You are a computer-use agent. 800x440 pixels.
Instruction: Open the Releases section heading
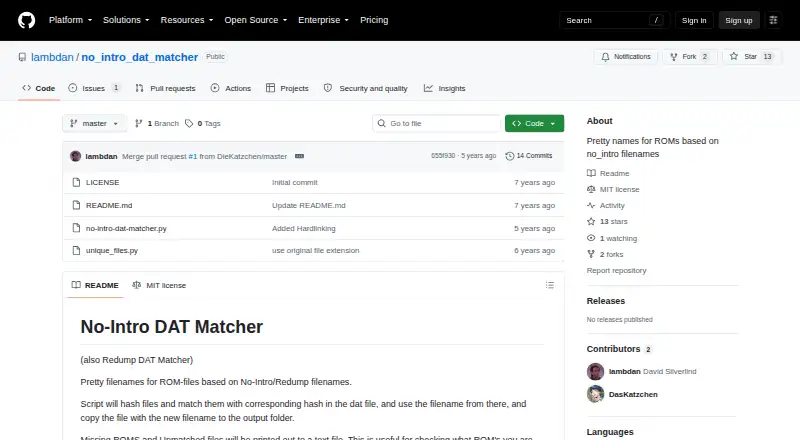[x=606, y=301]
